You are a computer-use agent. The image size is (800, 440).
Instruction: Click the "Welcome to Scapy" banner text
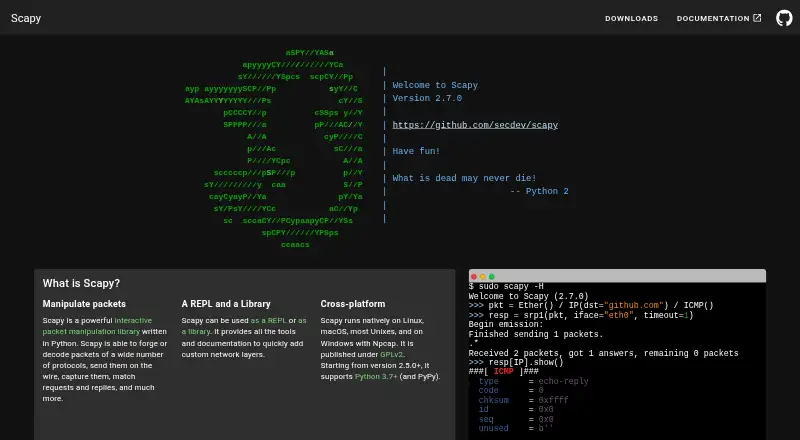tap(435, 85)
